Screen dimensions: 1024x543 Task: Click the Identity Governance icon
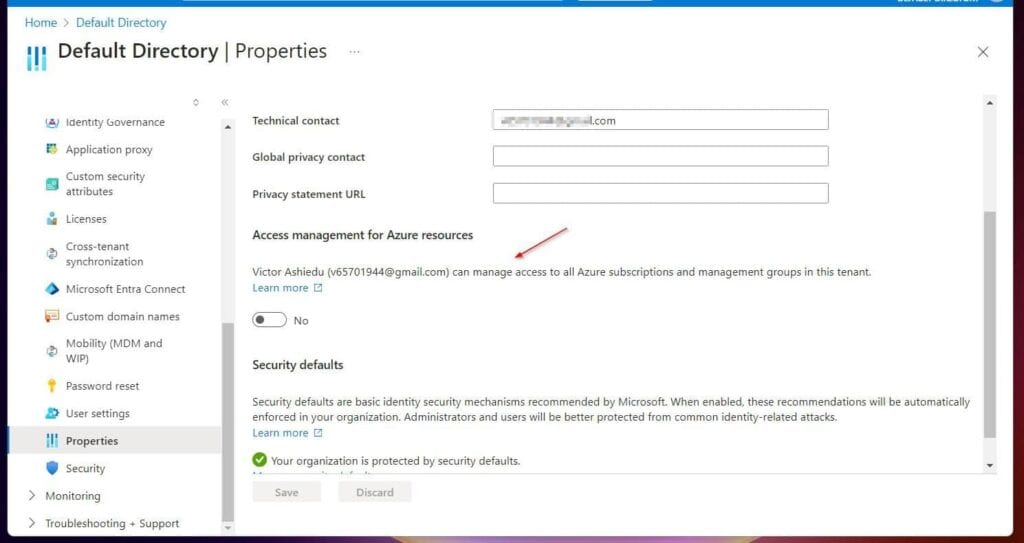point(52,122)
